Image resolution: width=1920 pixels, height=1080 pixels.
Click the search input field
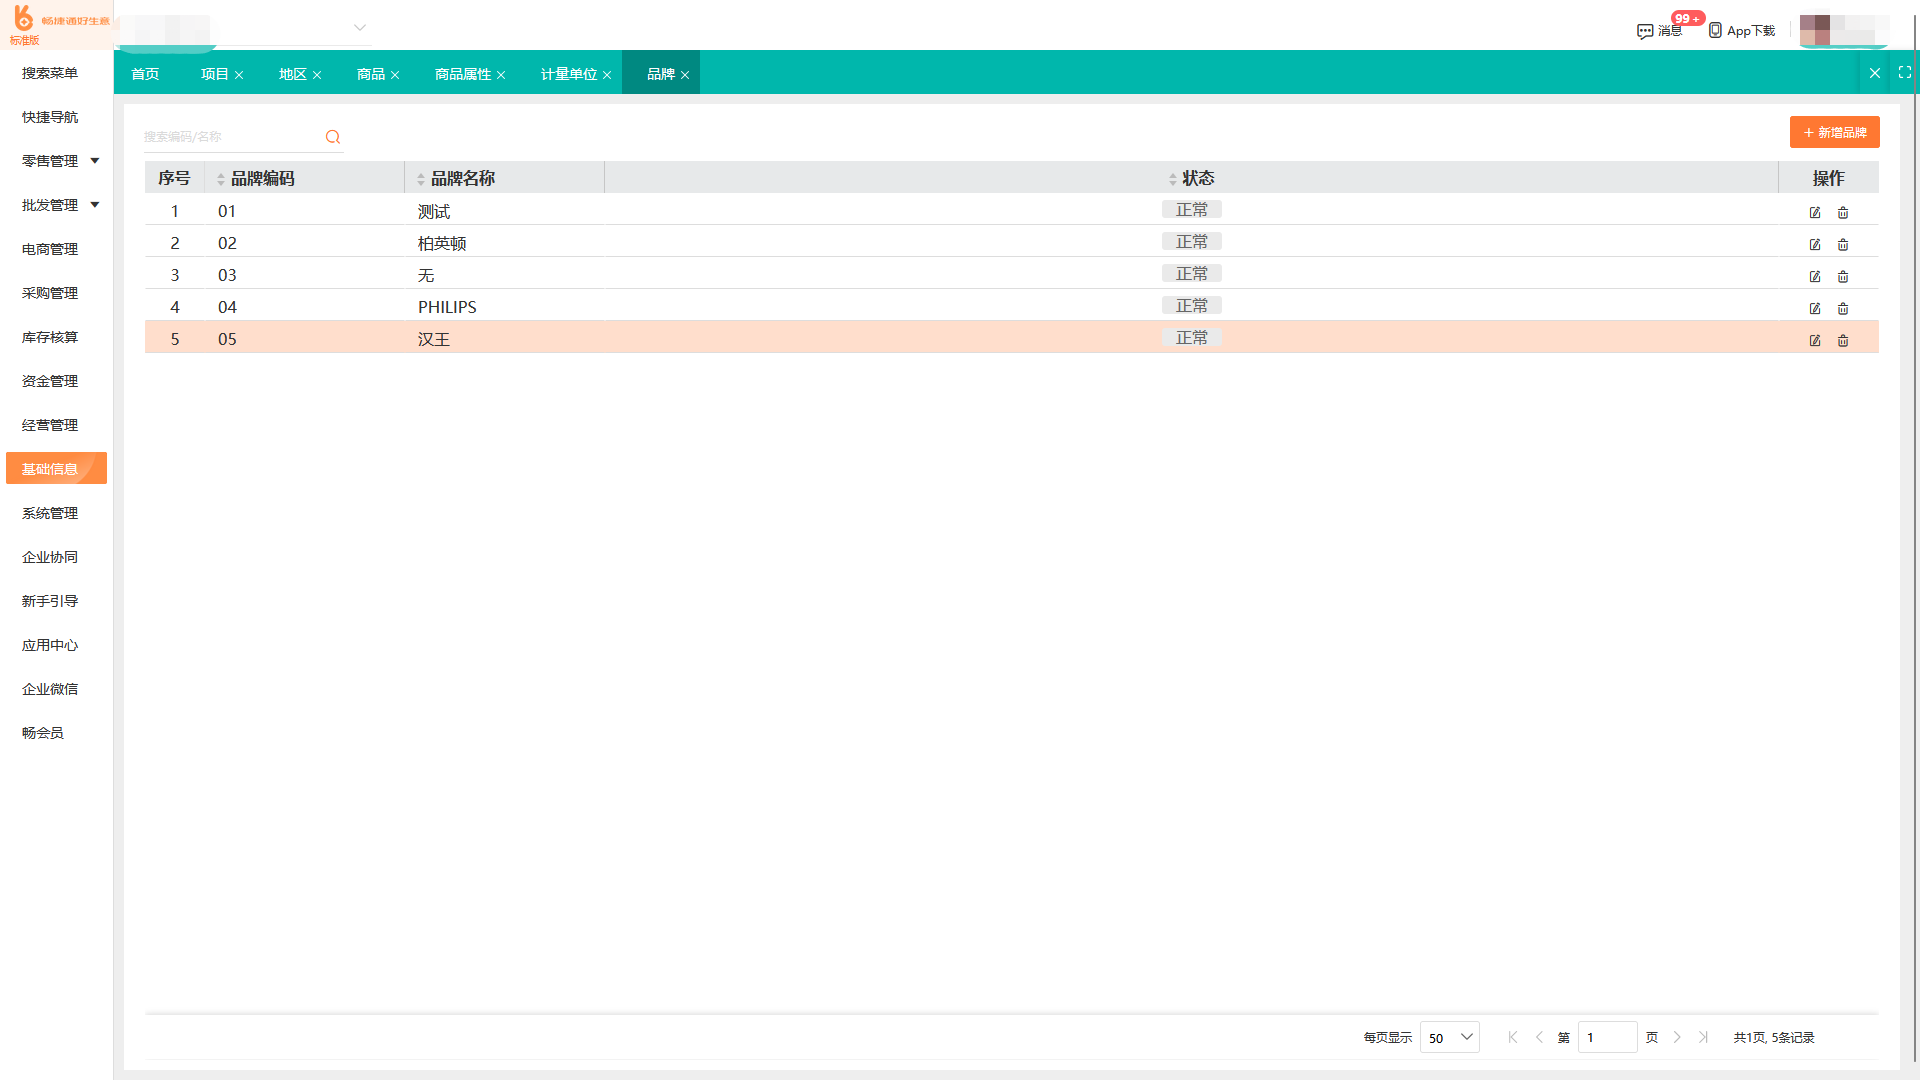[231, 136]
